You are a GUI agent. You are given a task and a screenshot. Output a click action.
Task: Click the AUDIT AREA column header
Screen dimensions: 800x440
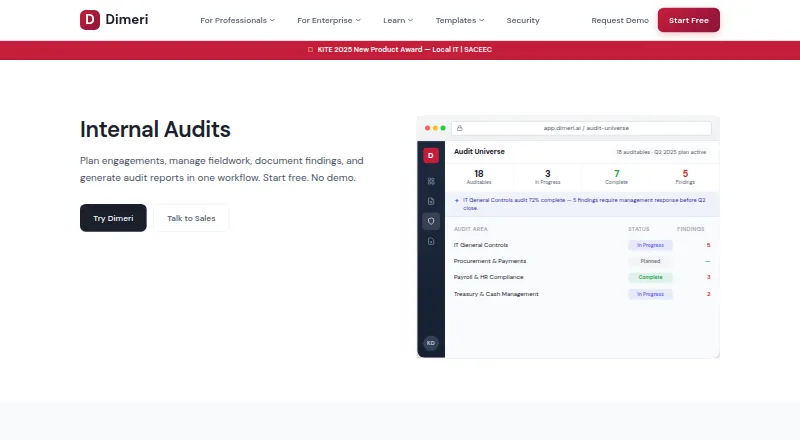point(470,229)
